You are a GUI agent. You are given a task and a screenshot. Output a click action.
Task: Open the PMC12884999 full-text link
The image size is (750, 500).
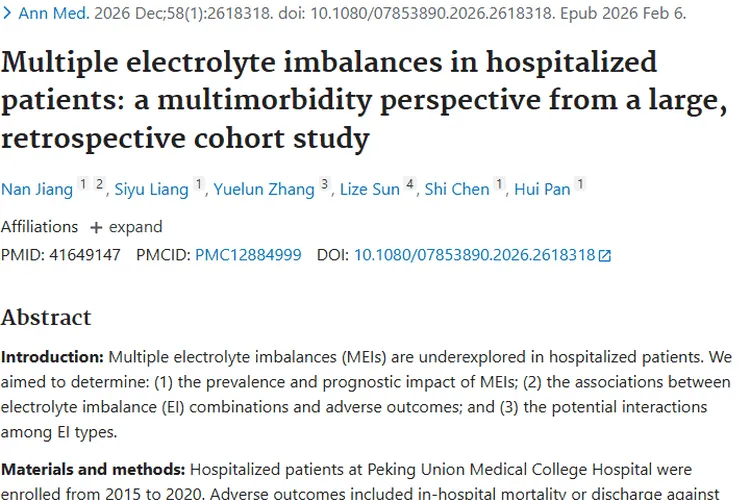(x=248, y=255)
